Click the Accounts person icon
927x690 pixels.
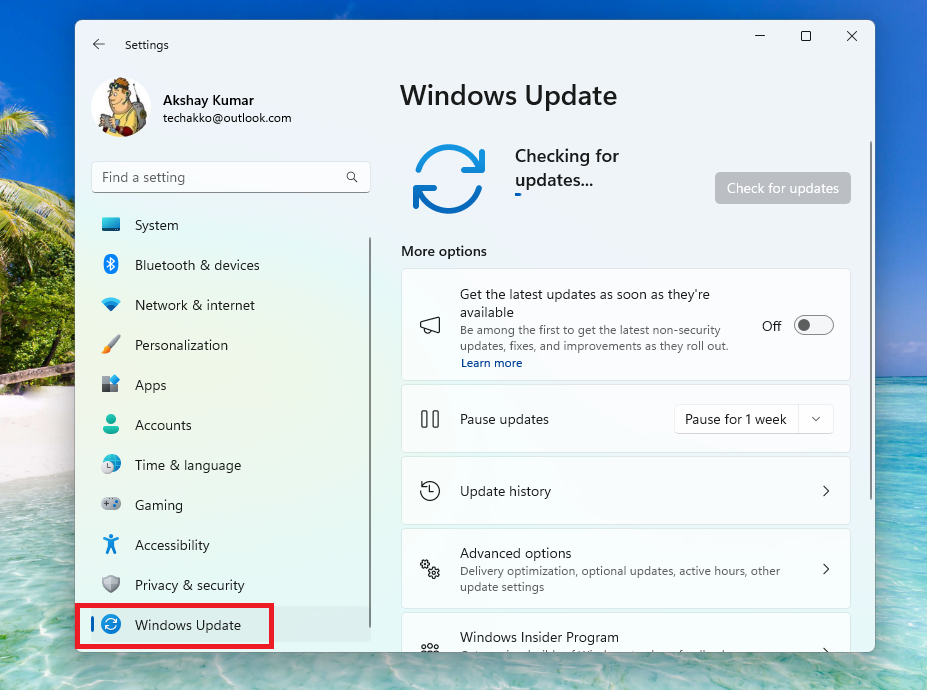click(111, 425)
